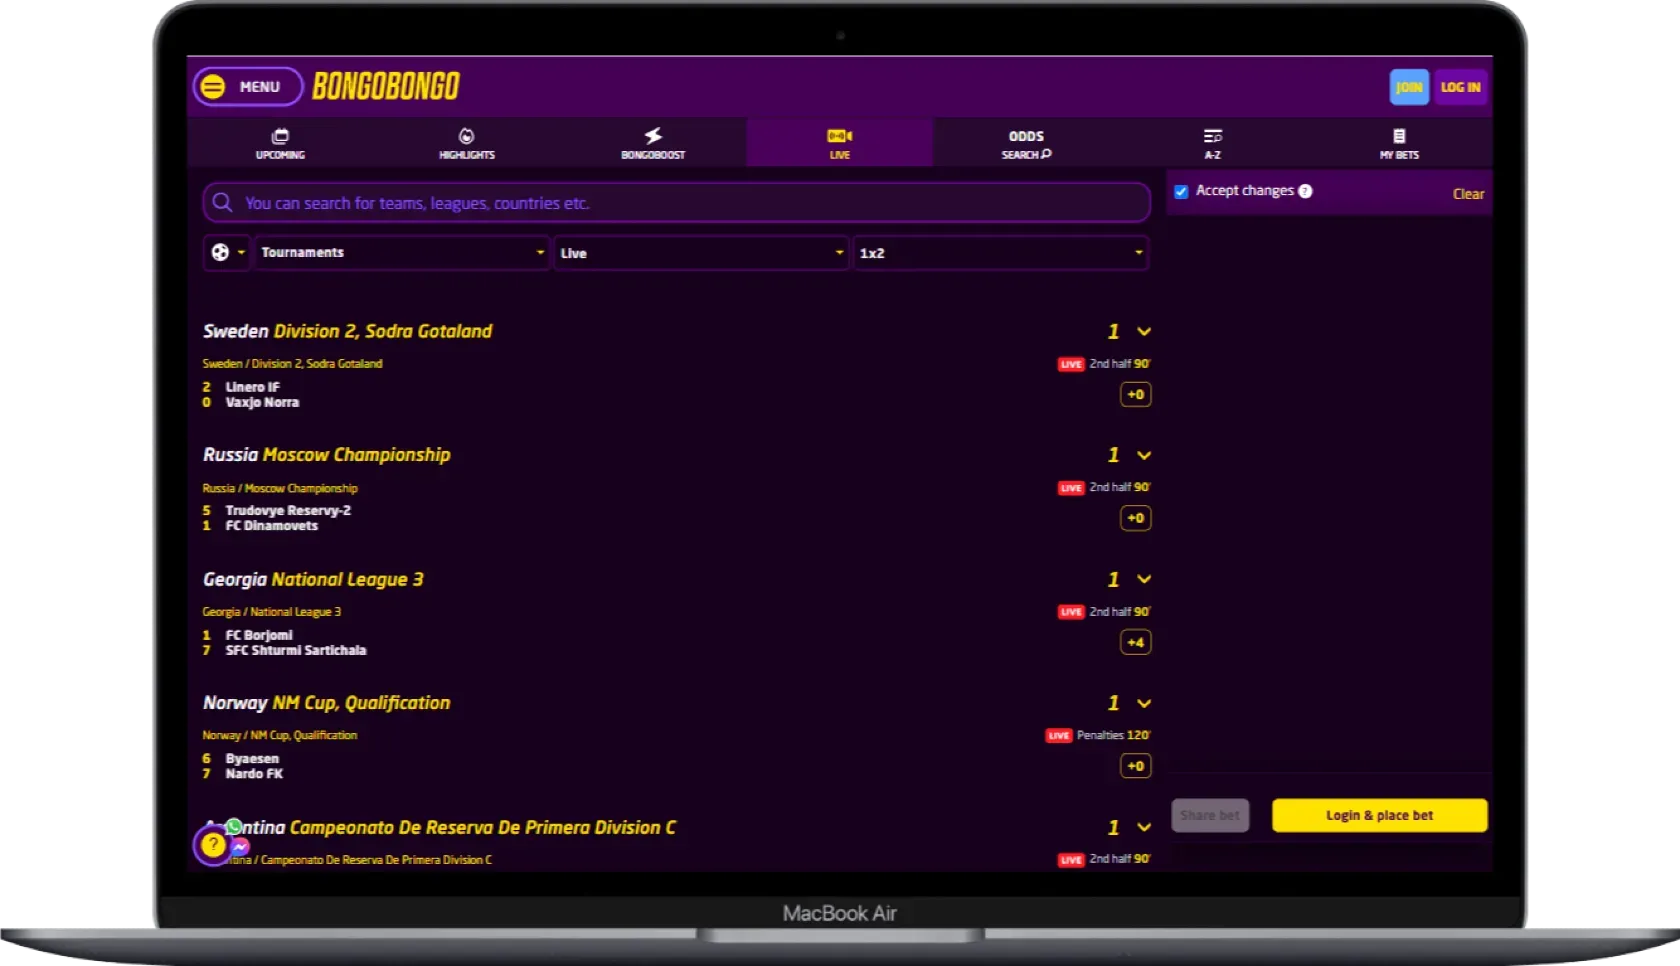The image size is (1680, 966).
Task: Click the Upcoming calendar icon
Action: click(280, 136)
